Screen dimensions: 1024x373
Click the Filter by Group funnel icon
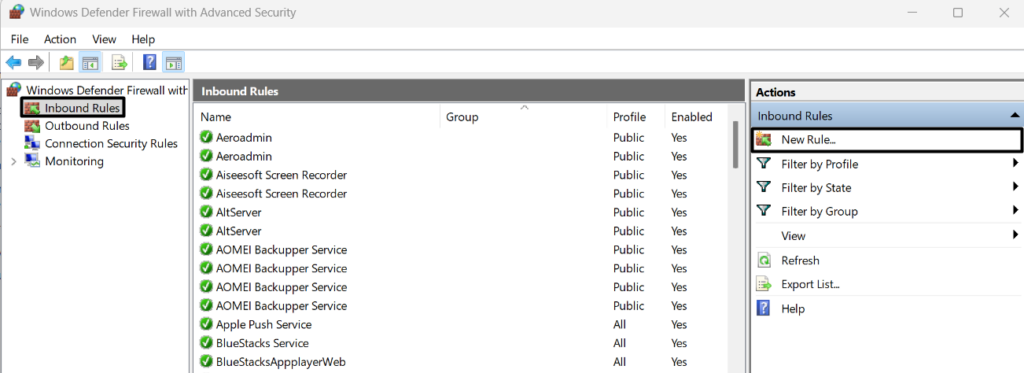[x=764, y=211]
